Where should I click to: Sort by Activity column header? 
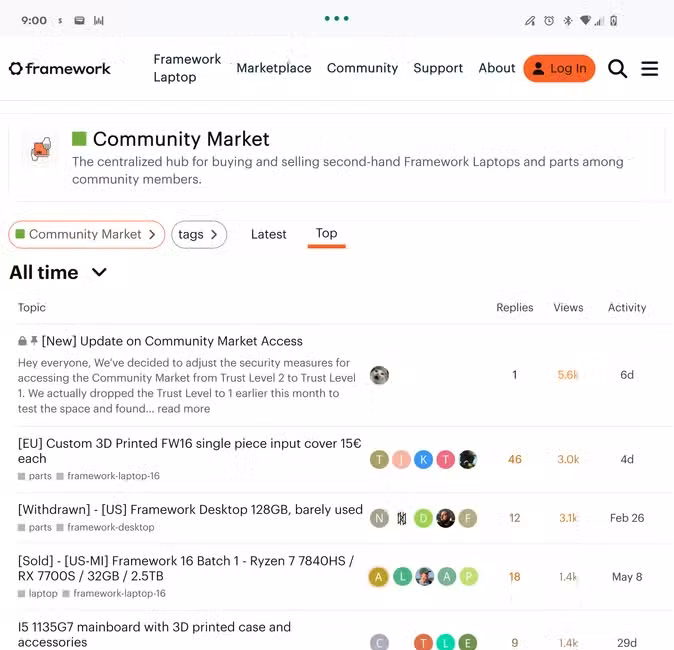pos(627,307)
